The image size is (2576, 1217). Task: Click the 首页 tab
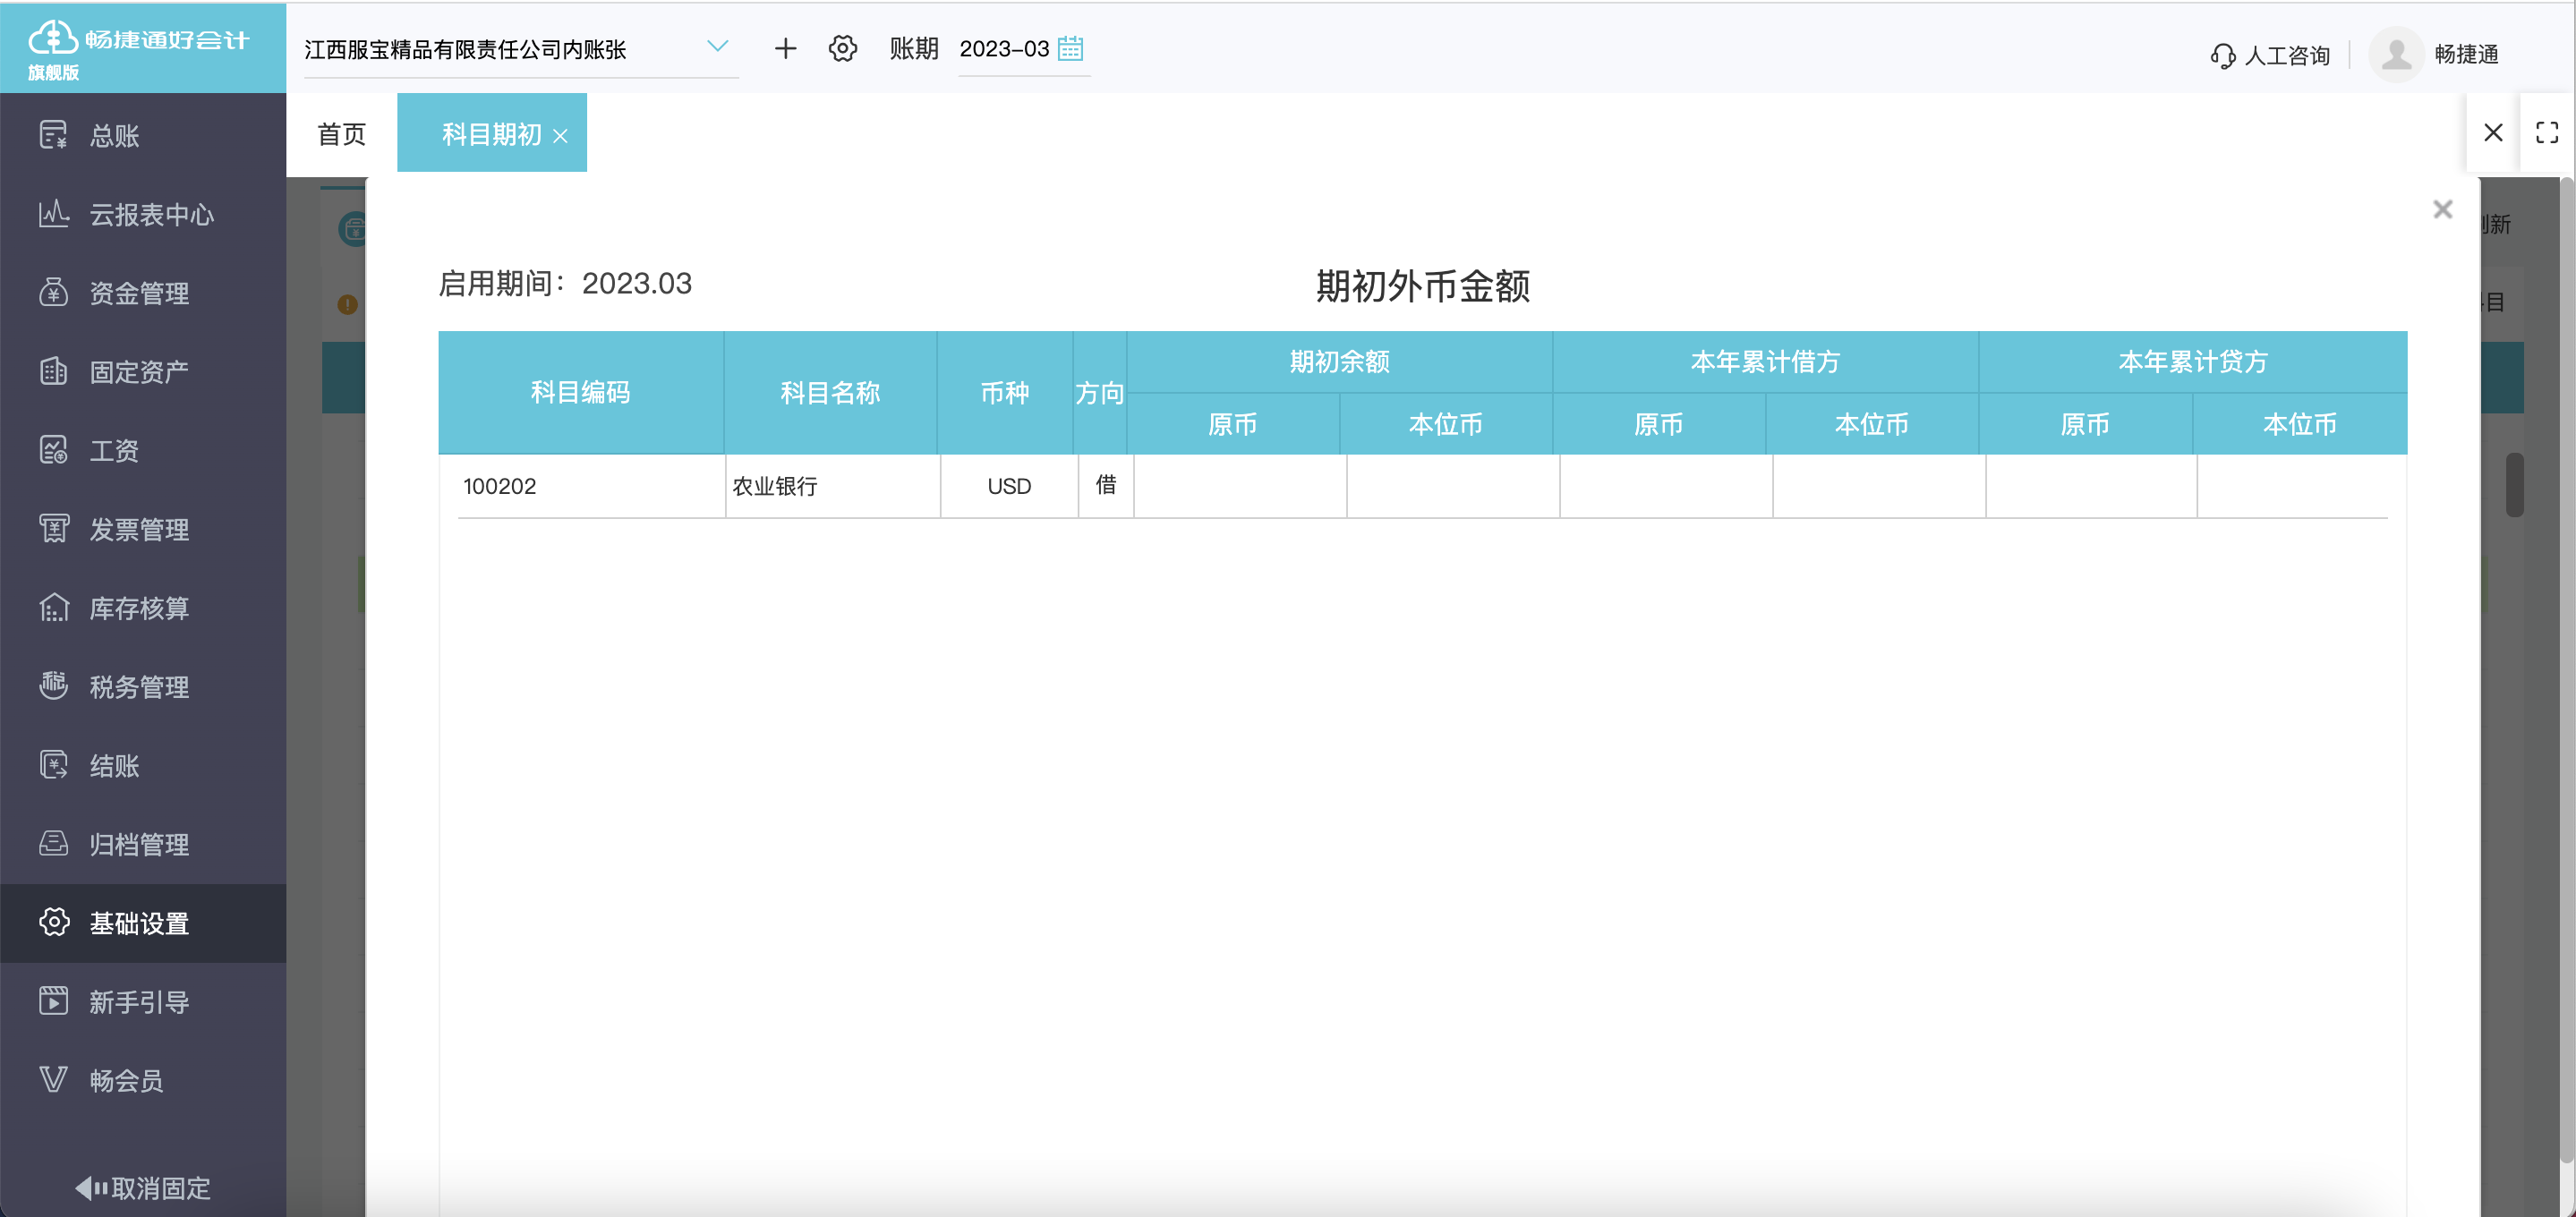(342, 134)
